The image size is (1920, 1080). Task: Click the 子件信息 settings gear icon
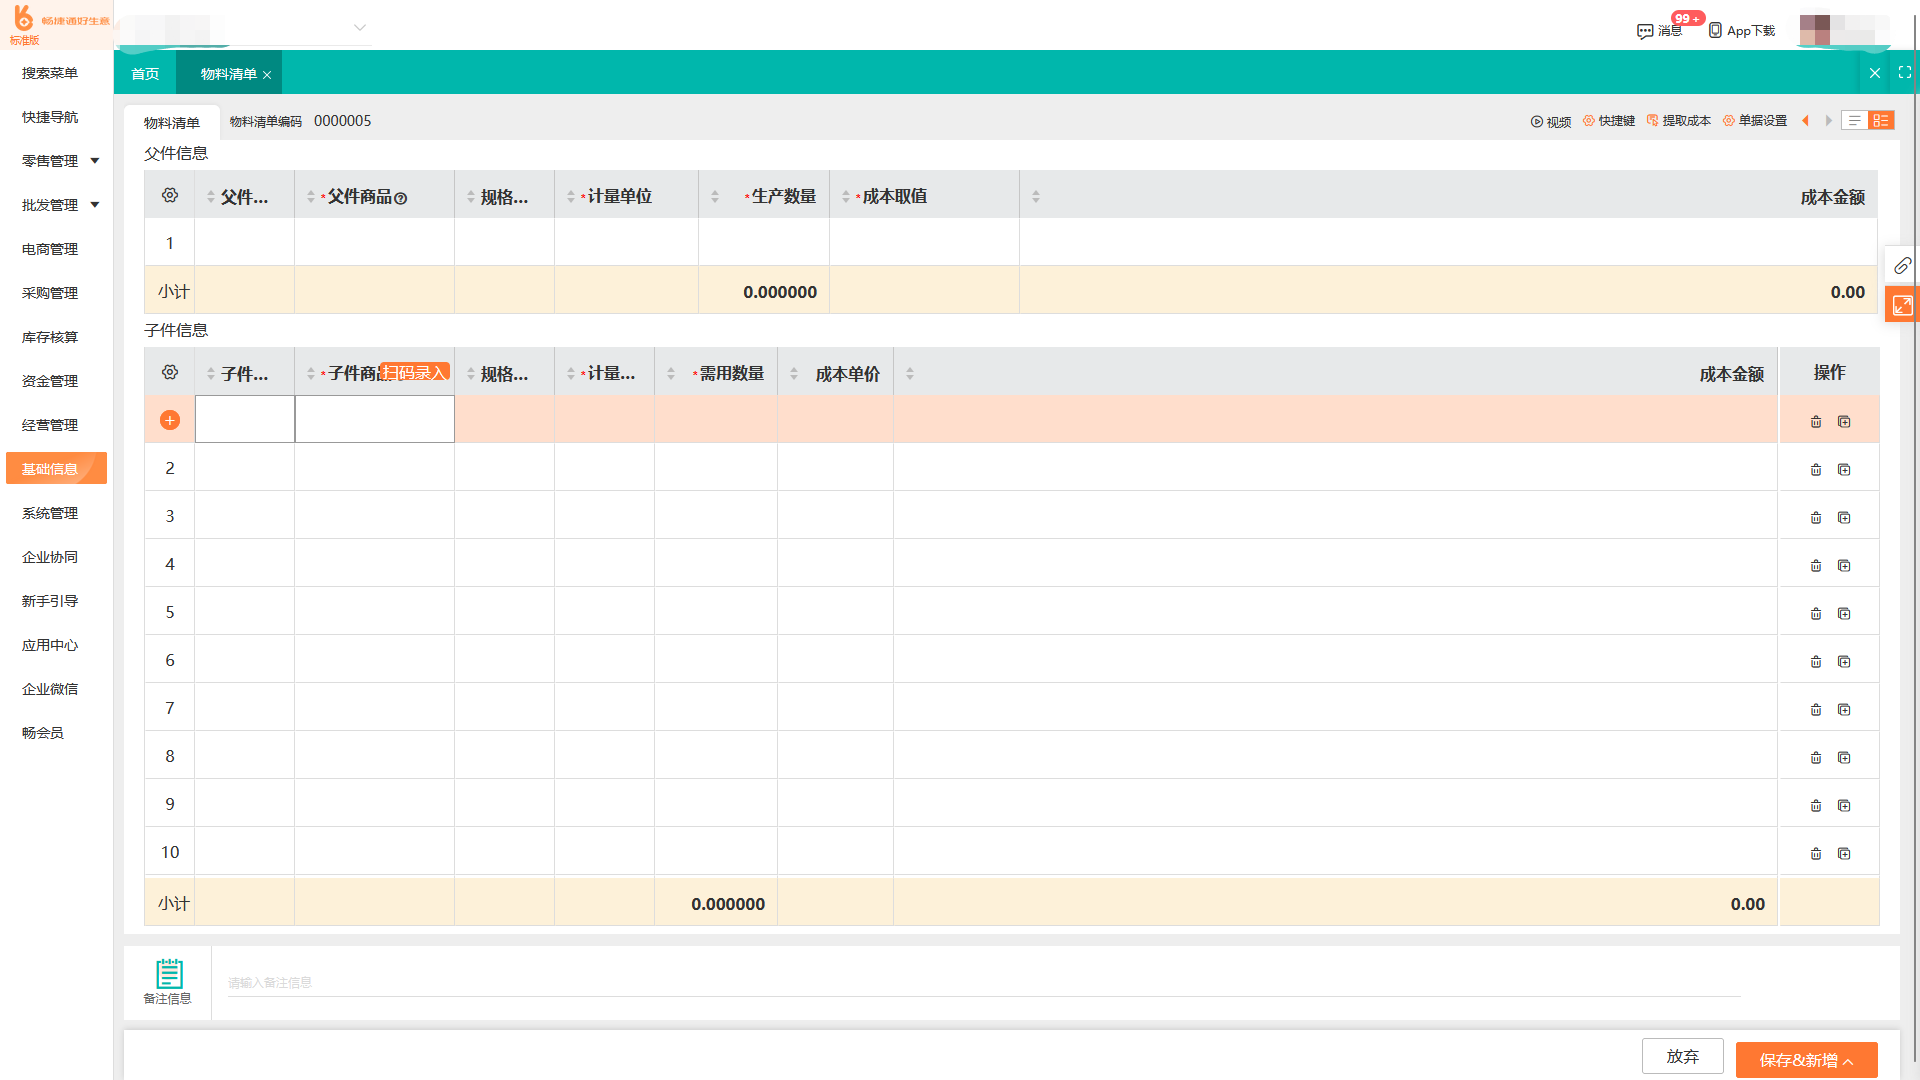[x=169, y=373]
